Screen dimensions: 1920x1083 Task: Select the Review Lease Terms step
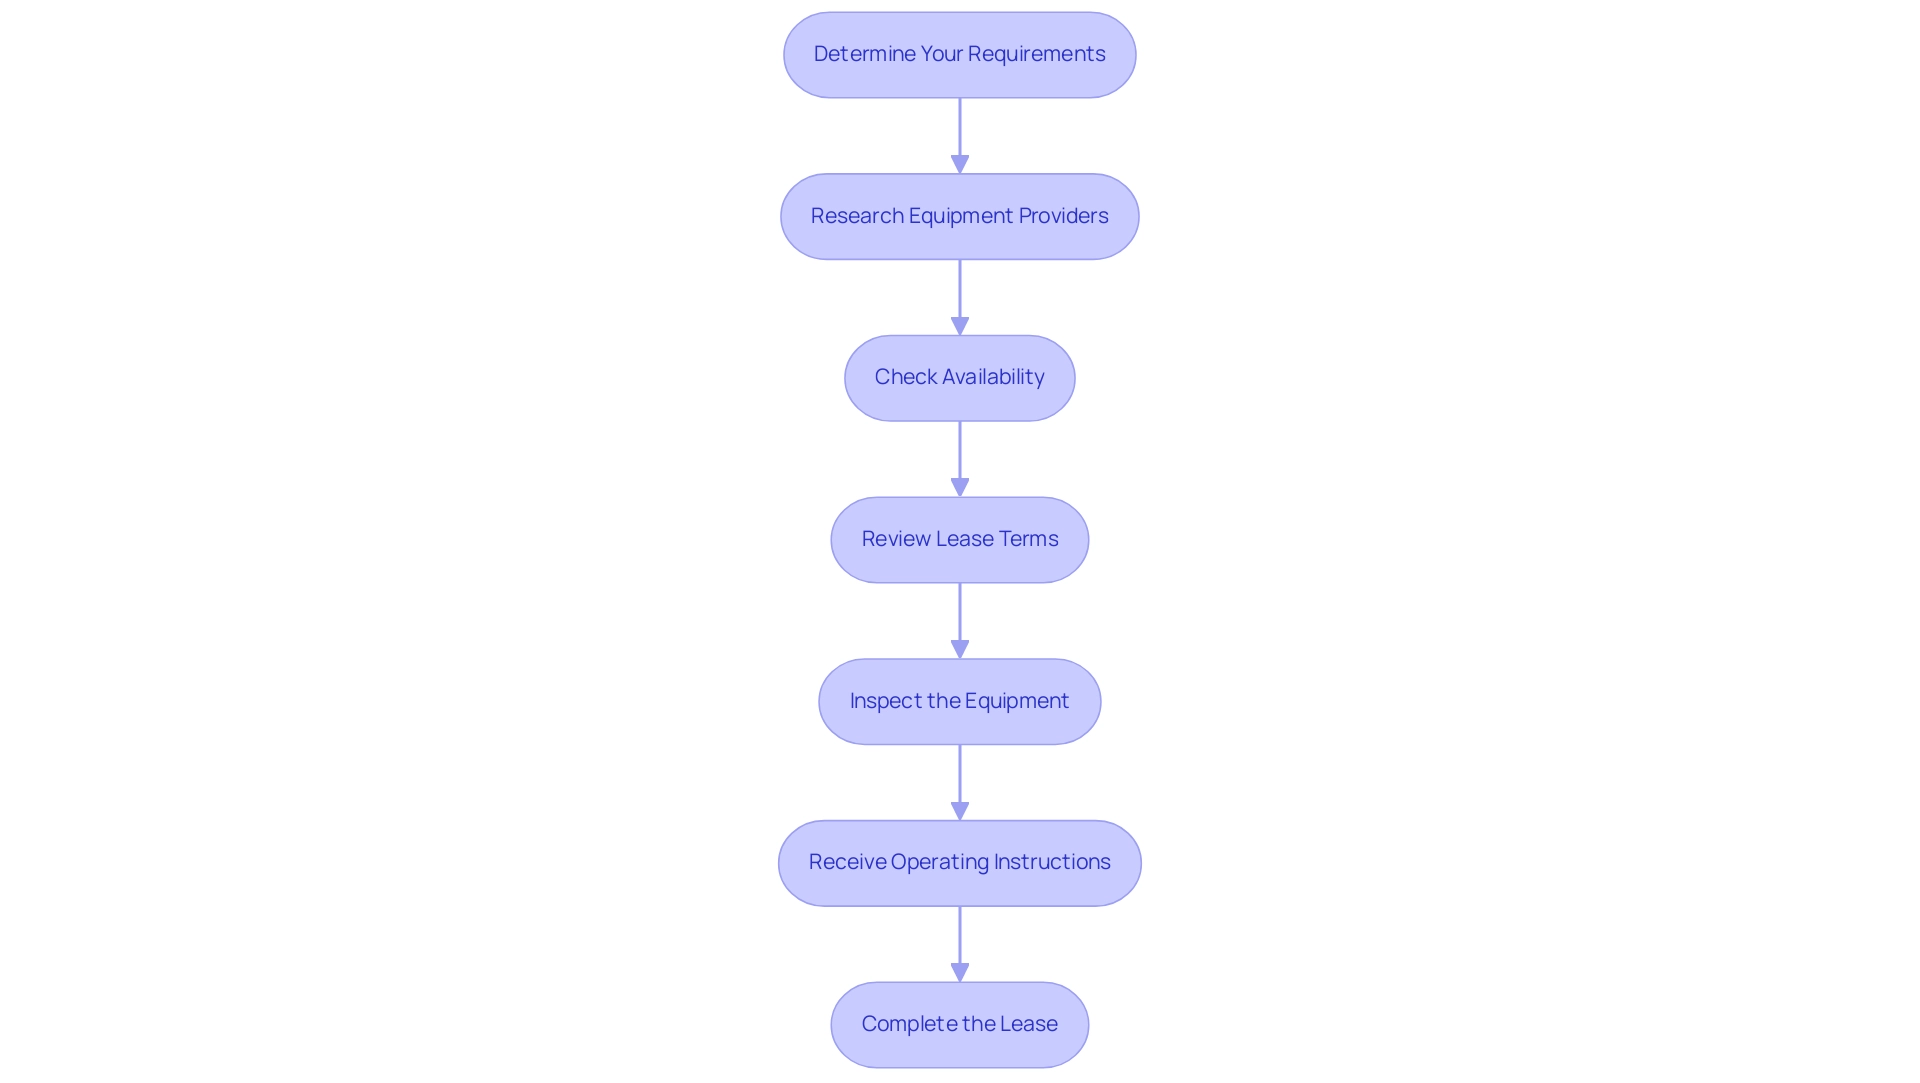[960, 538]
